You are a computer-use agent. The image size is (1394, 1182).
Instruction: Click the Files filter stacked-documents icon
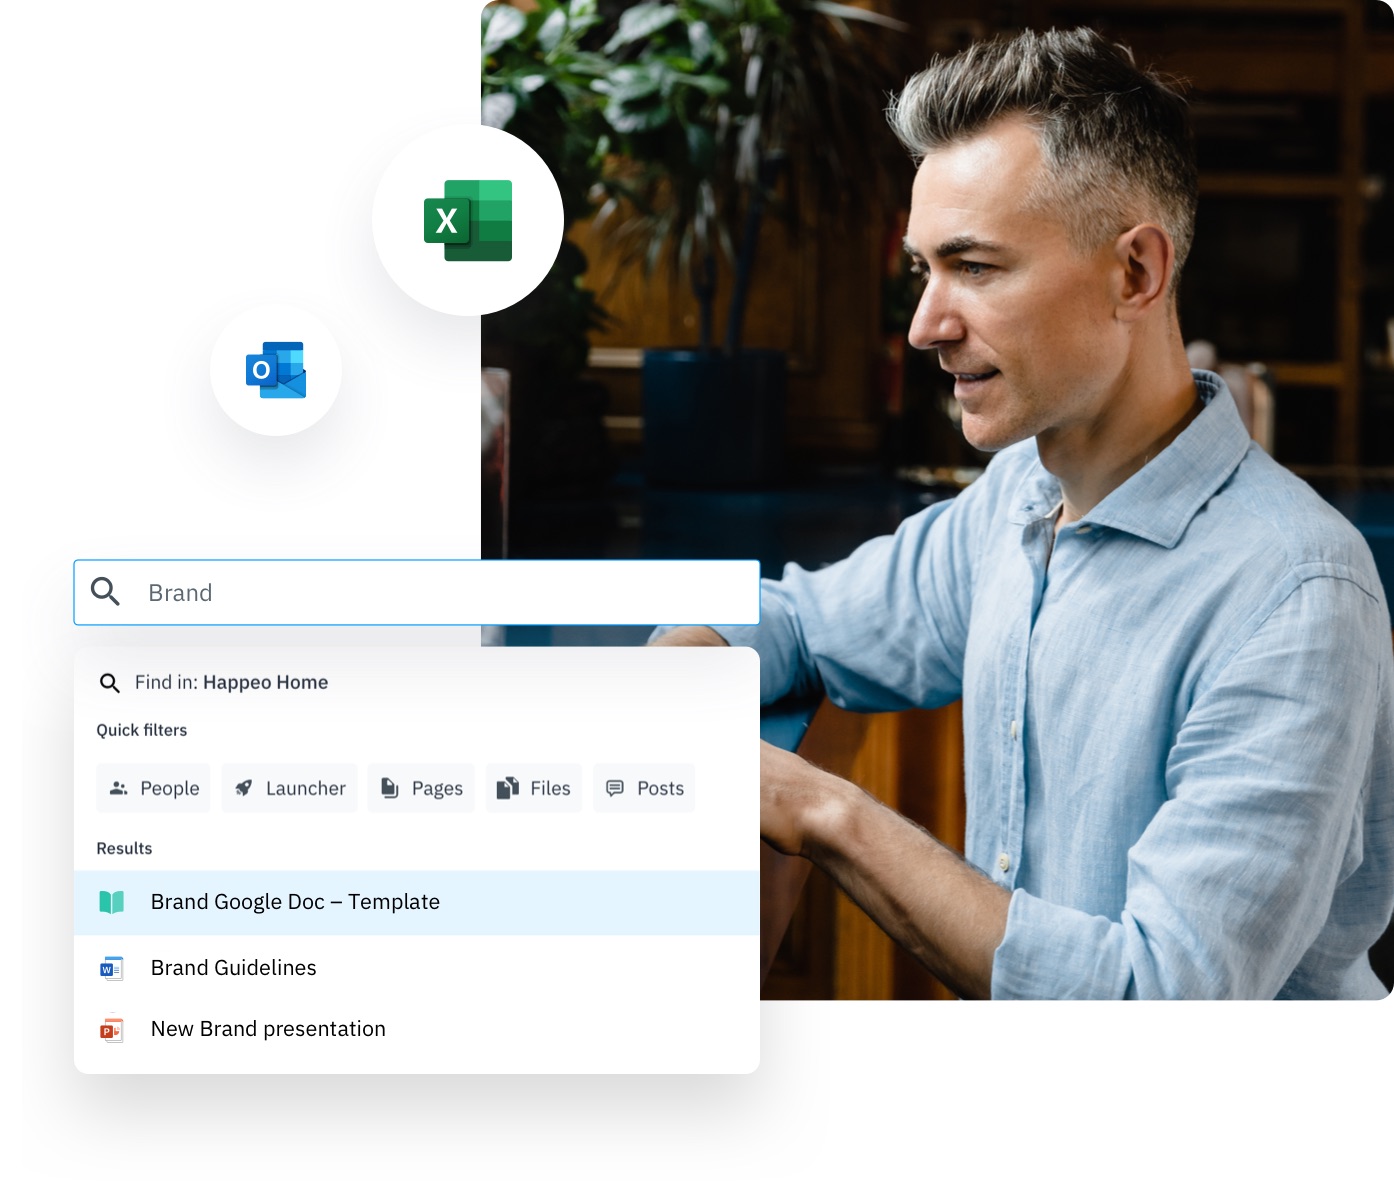click(508, 789)
